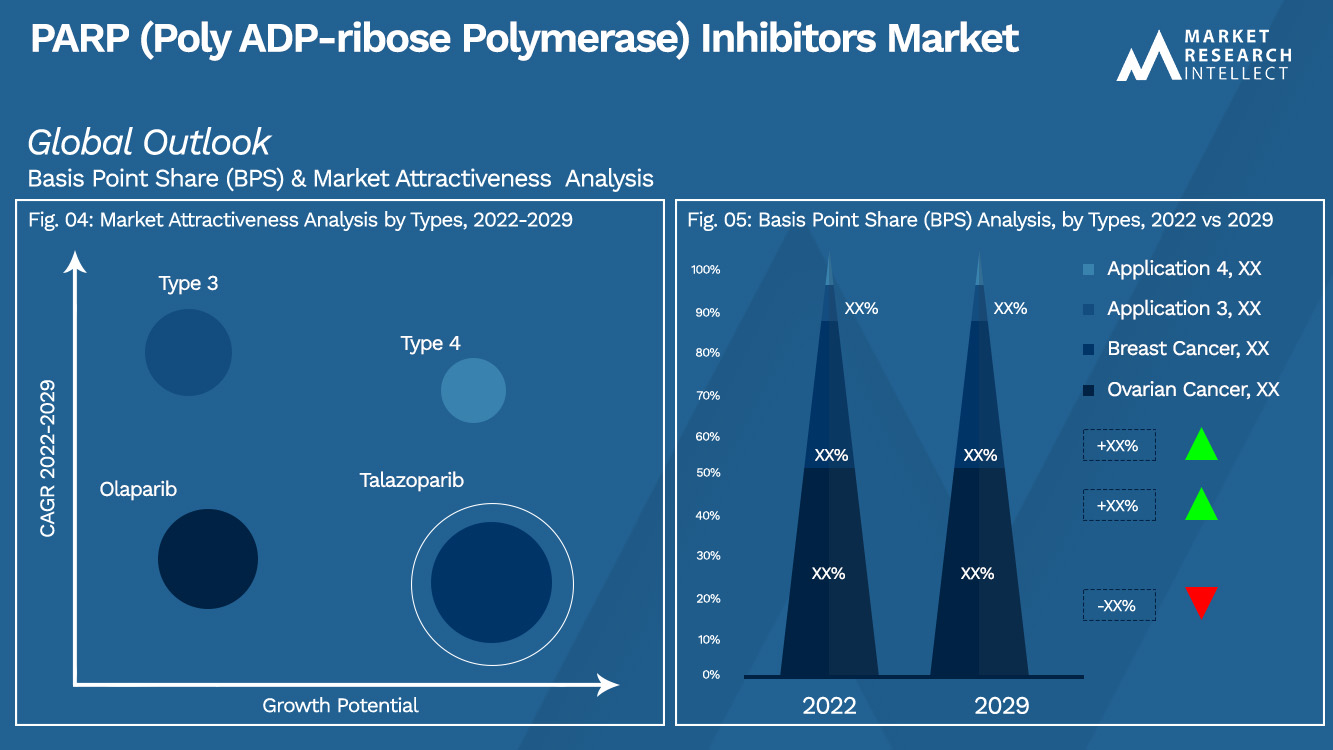The image size is (1333, 750).
Task: Click the Fig. 04 chart title
Action: [x=301, y=220]
